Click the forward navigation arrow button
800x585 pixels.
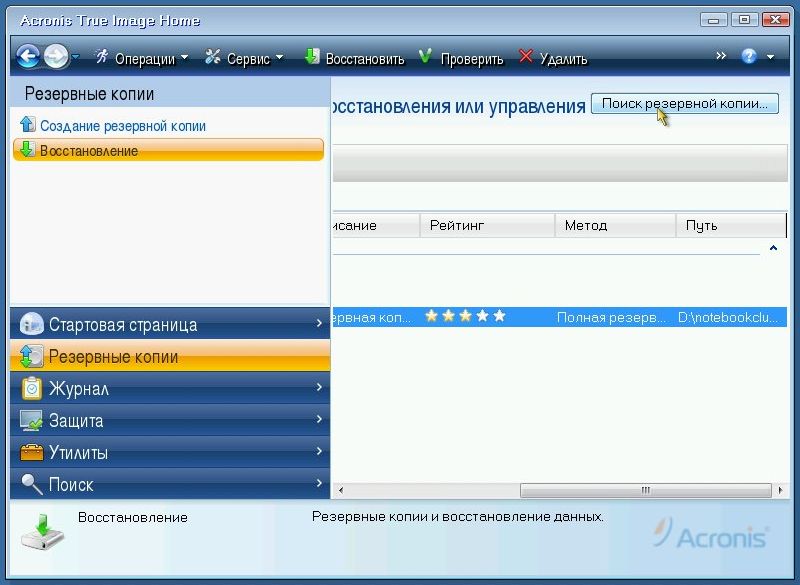(x=56, y=56)
